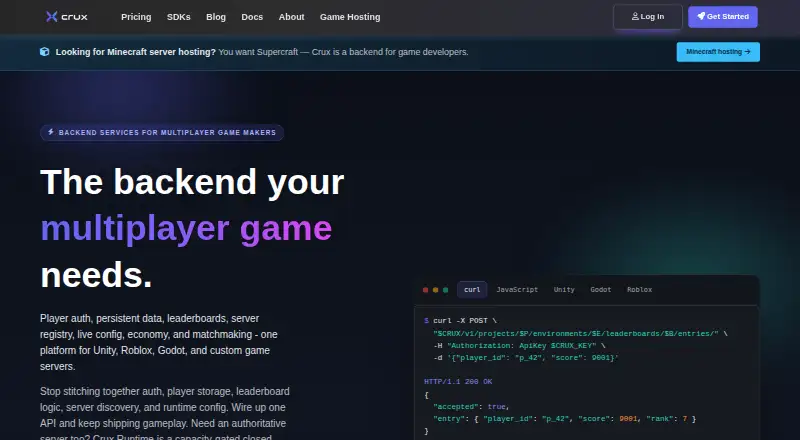Screen dimensions: 800x440
Task: Open the Pricing page
Action: click(136, 17)
